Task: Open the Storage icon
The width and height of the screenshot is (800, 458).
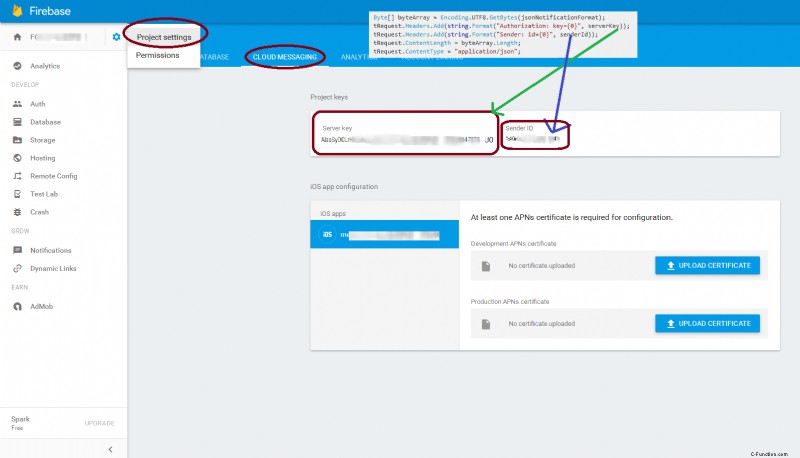Action: [x=18, y=140]
